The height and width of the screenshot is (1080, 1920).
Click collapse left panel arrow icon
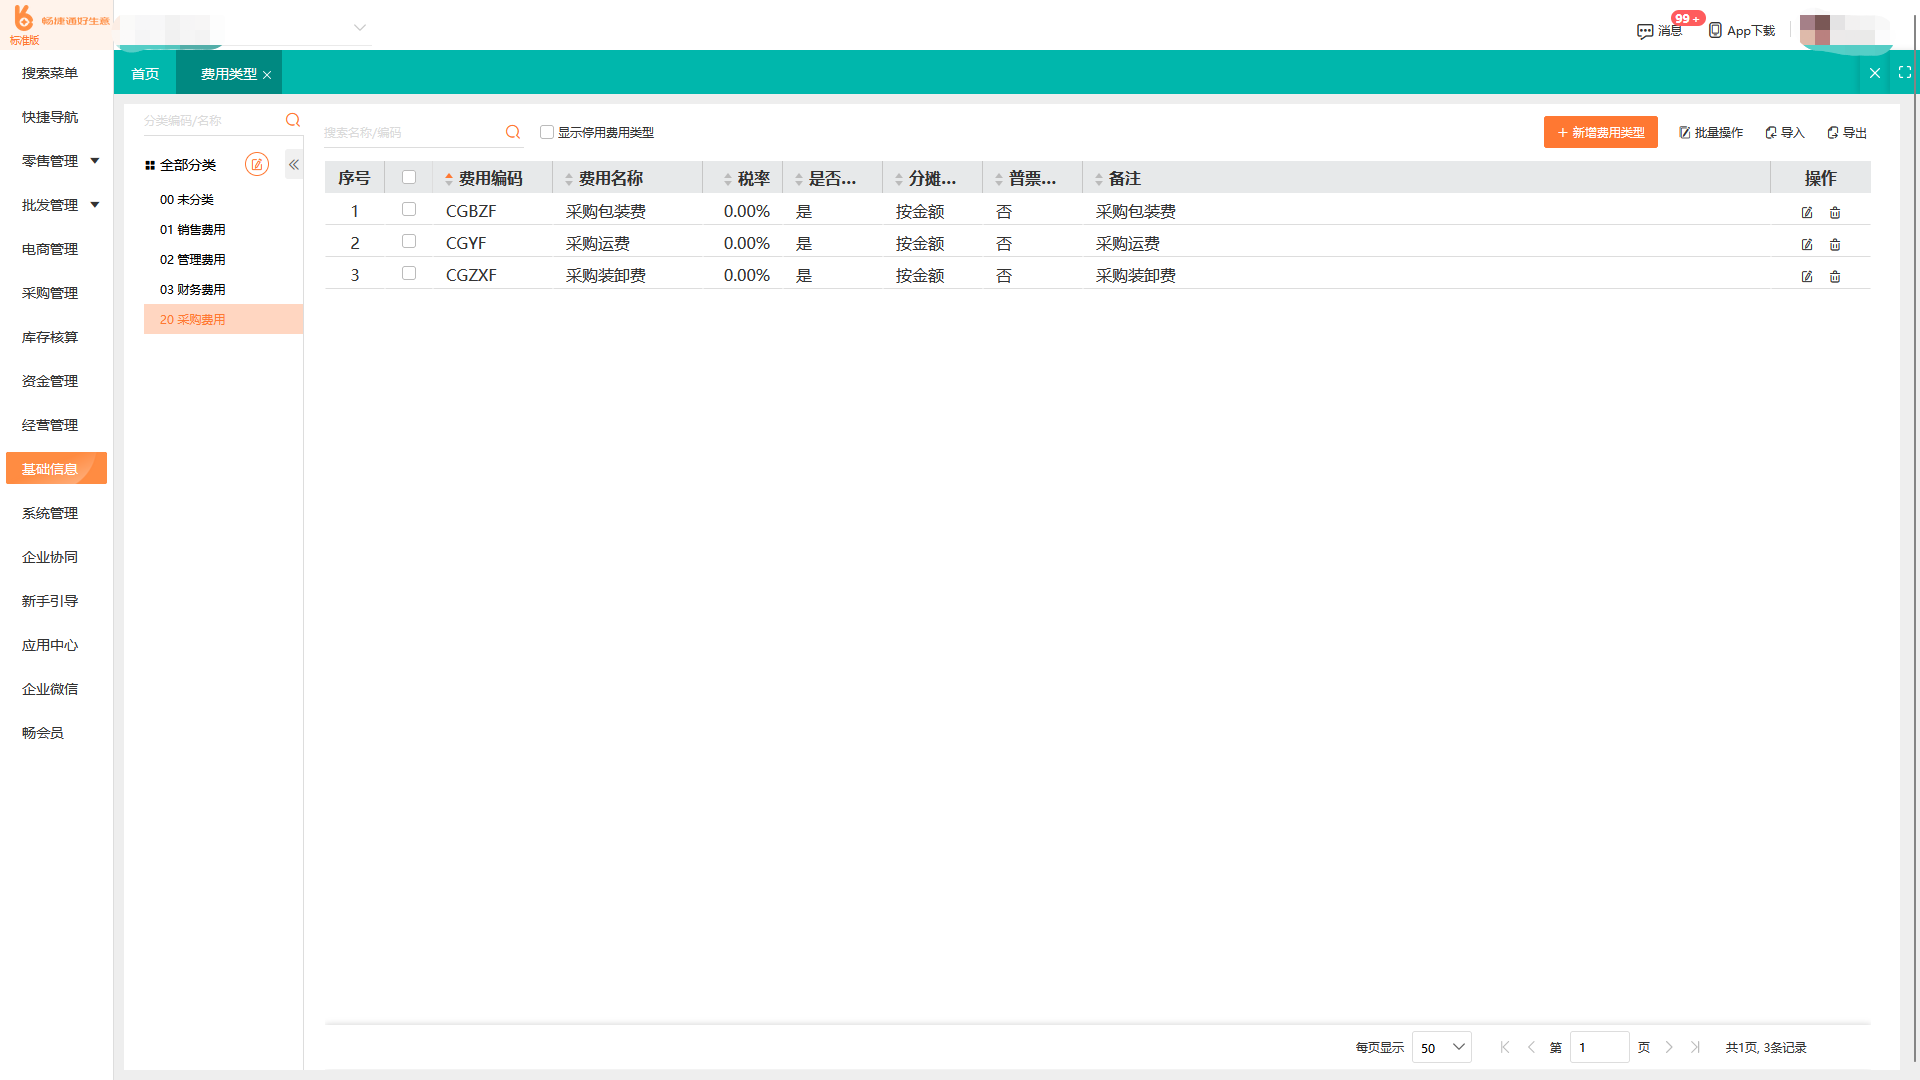click(x=294, y=164)
